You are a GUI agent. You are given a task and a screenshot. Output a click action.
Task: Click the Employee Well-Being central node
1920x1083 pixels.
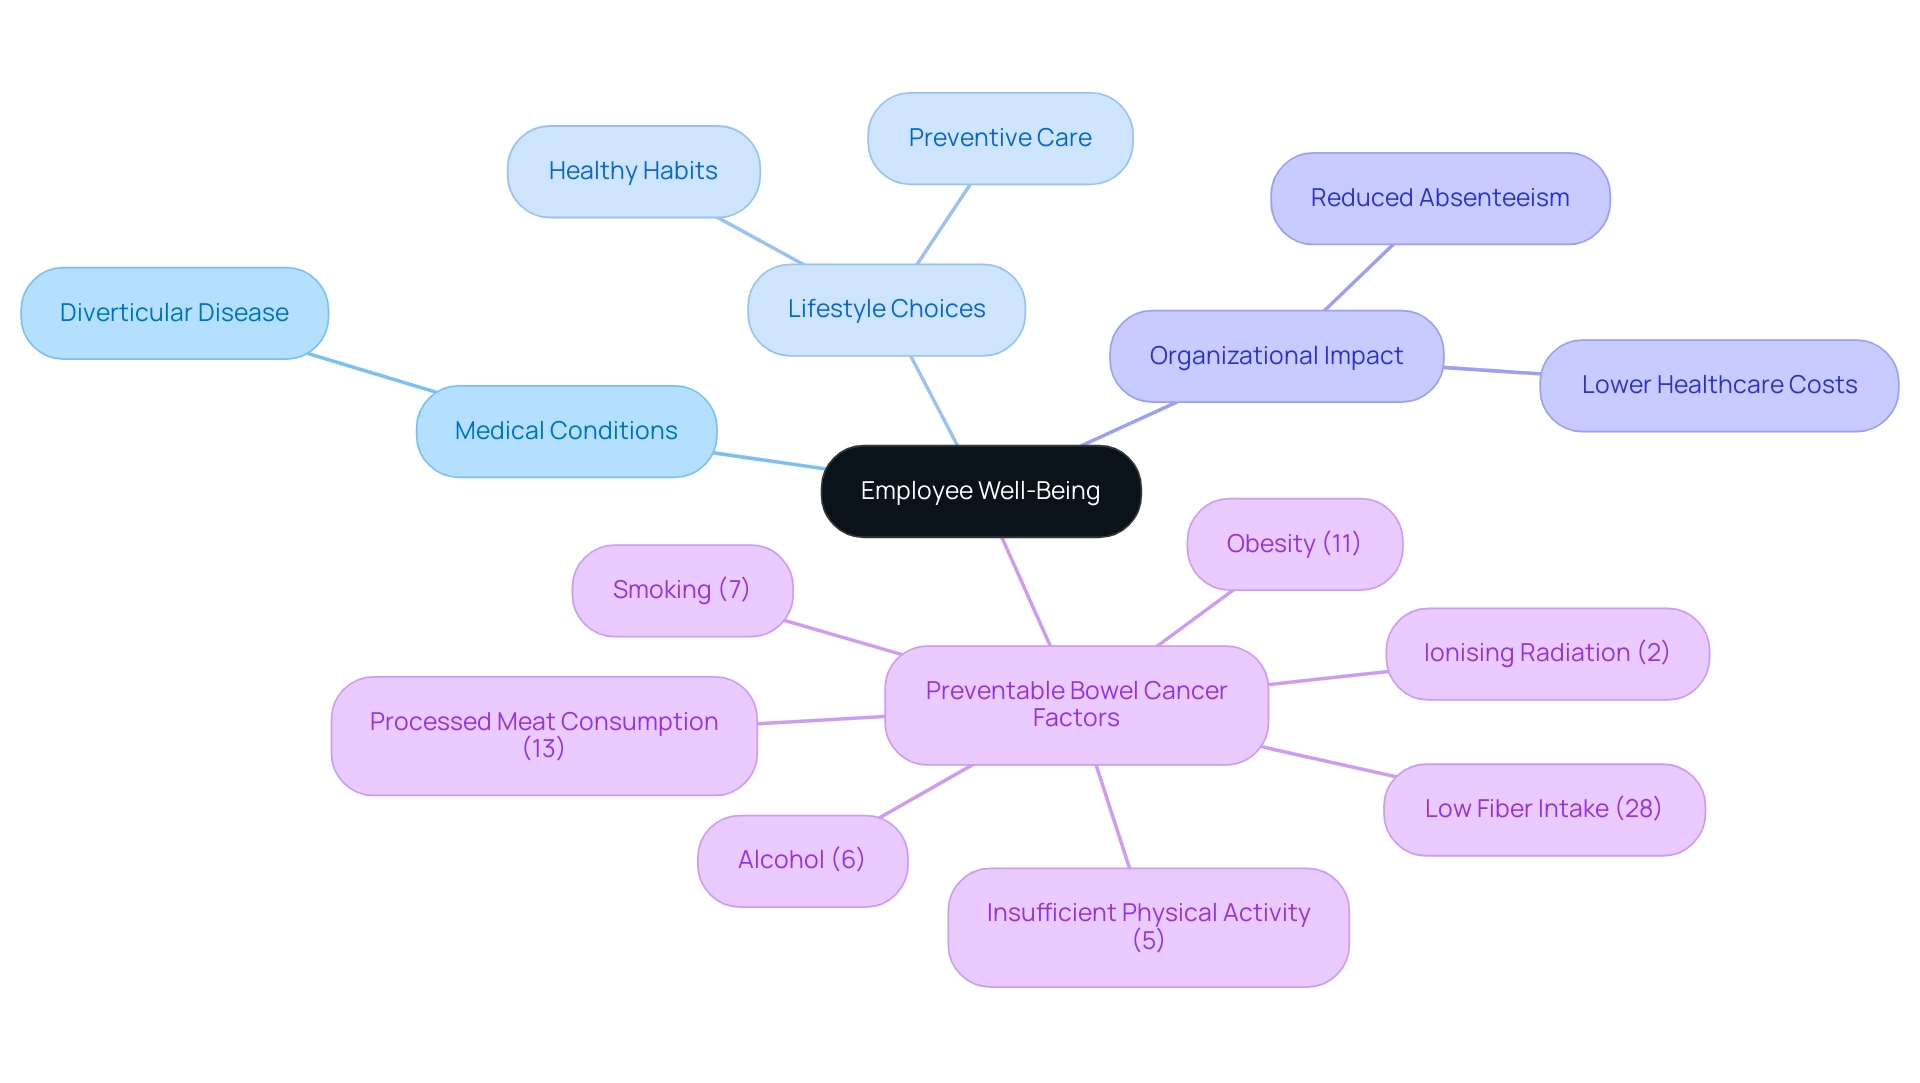[982, 489]
